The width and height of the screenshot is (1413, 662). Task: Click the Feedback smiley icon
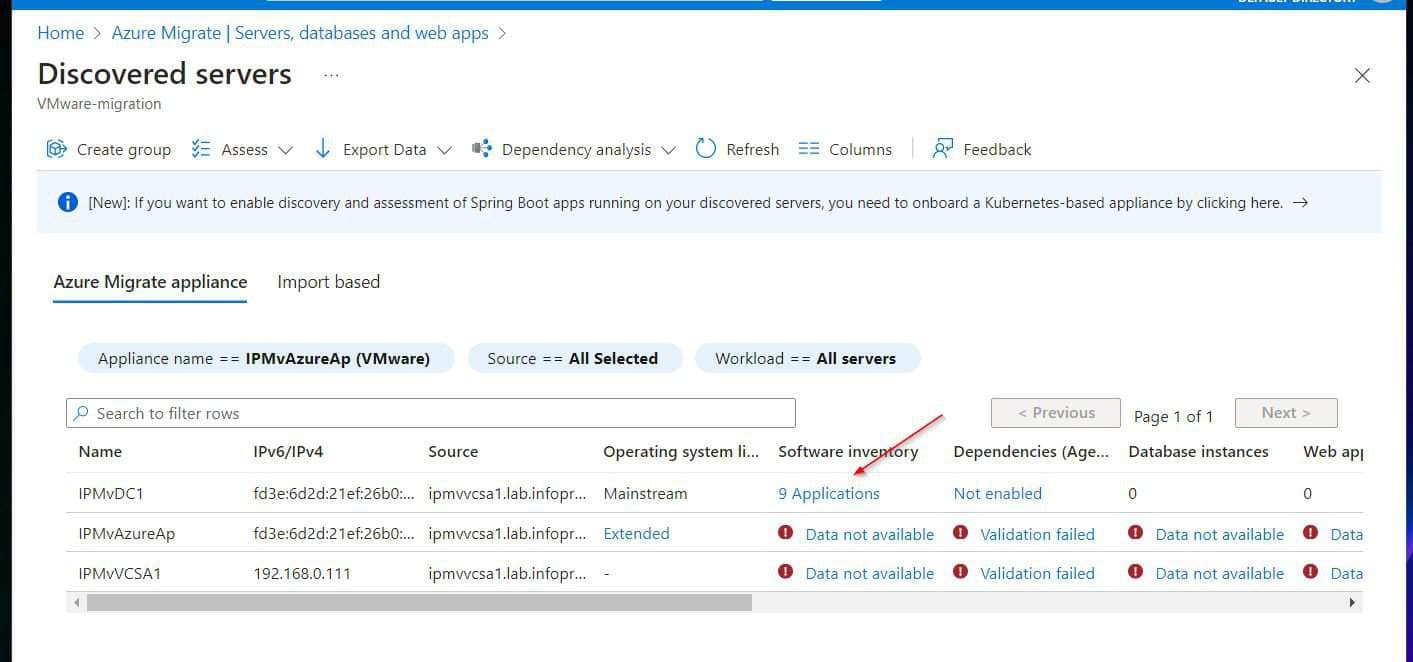(x=941, y=148)
